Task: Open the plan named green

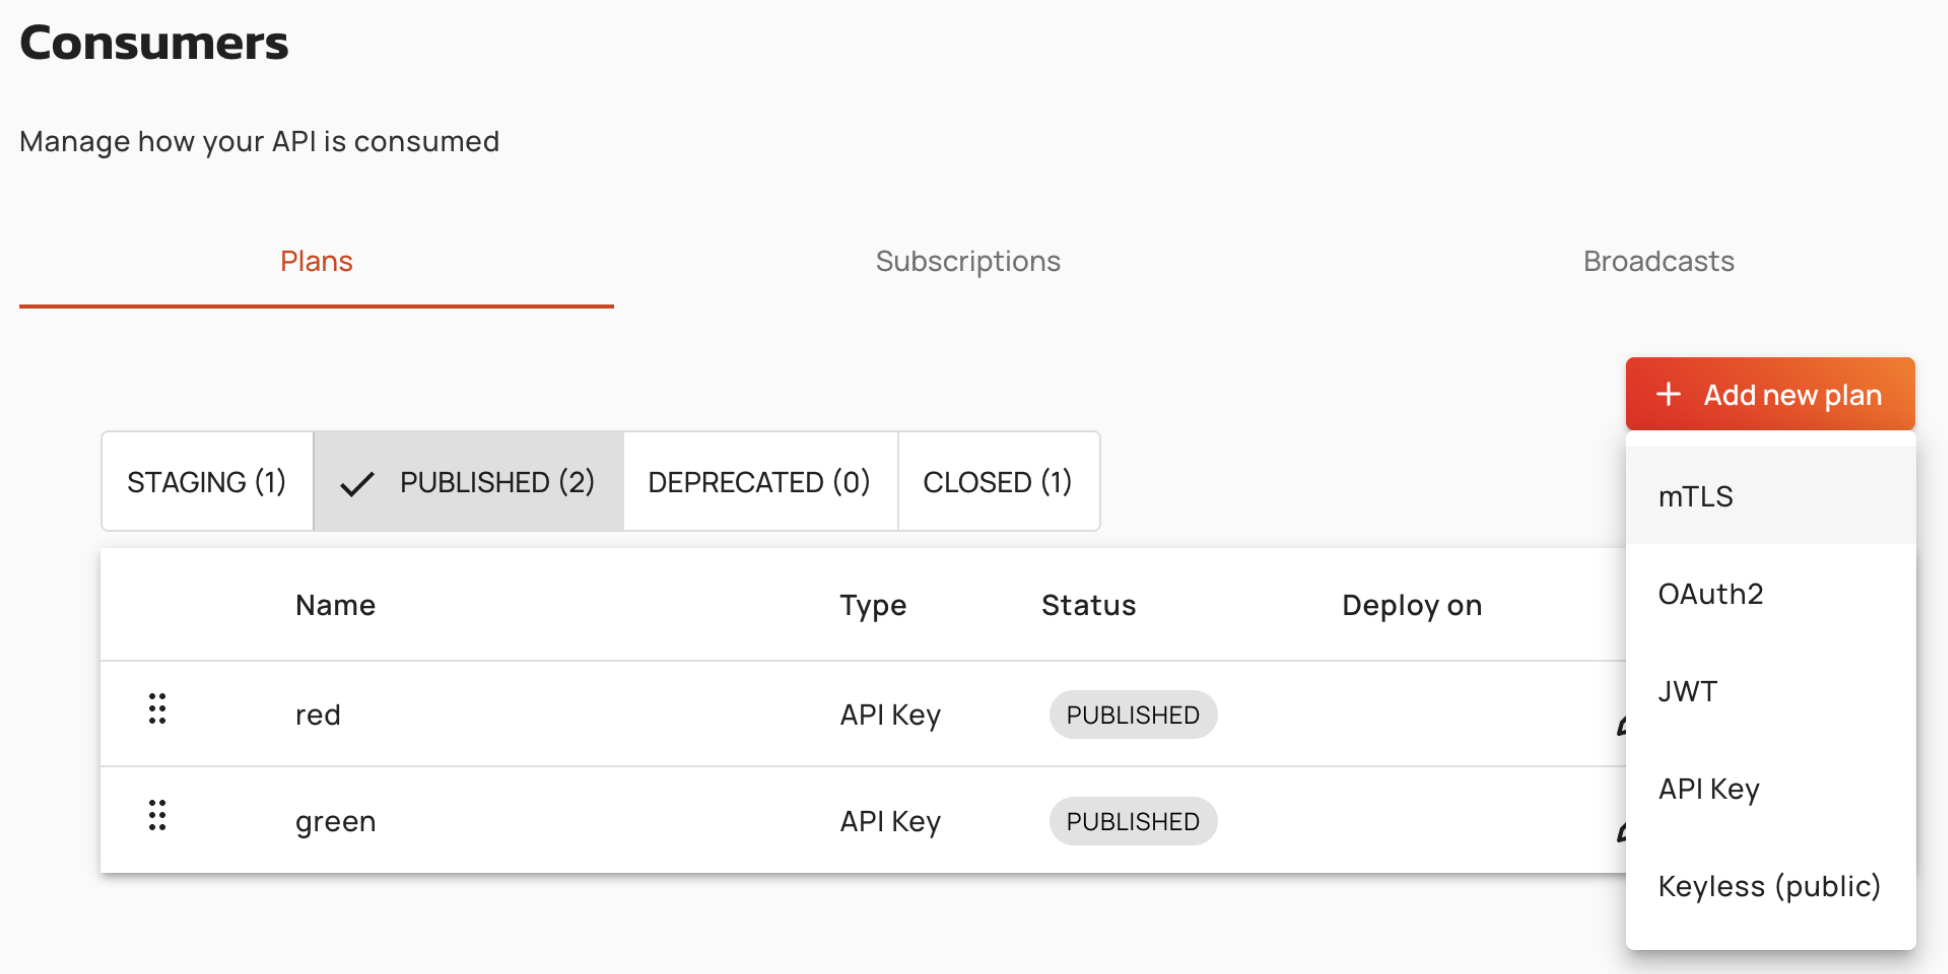Action: 335,822
